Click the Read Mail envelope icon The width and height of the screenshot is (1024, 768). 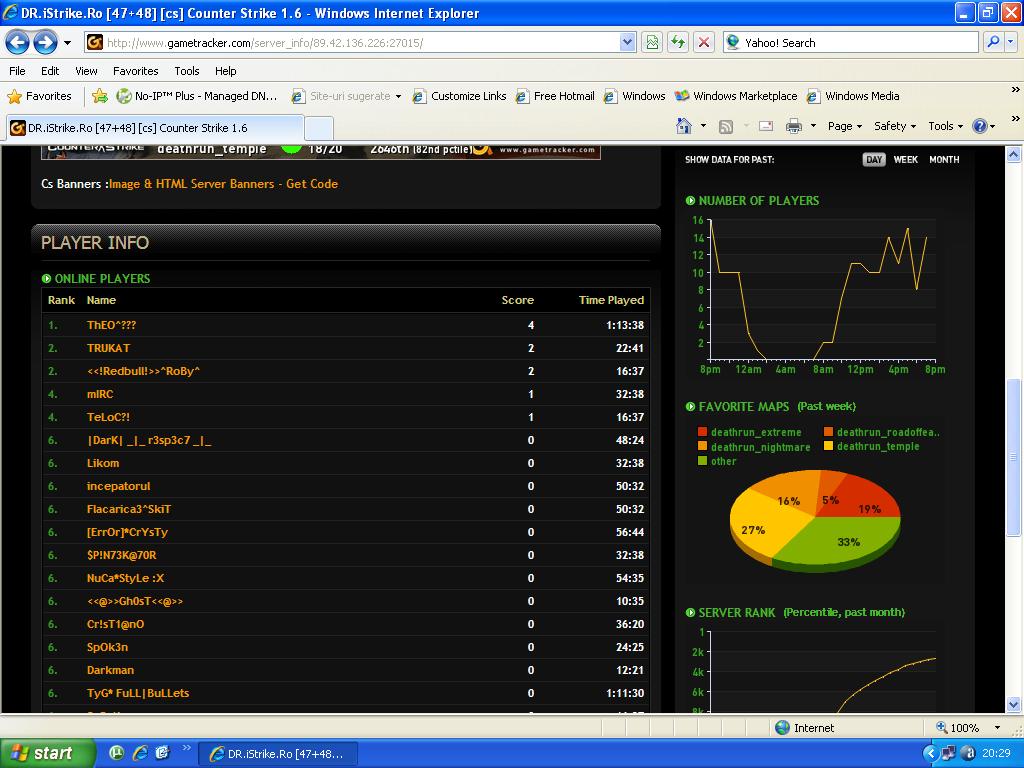765,126
